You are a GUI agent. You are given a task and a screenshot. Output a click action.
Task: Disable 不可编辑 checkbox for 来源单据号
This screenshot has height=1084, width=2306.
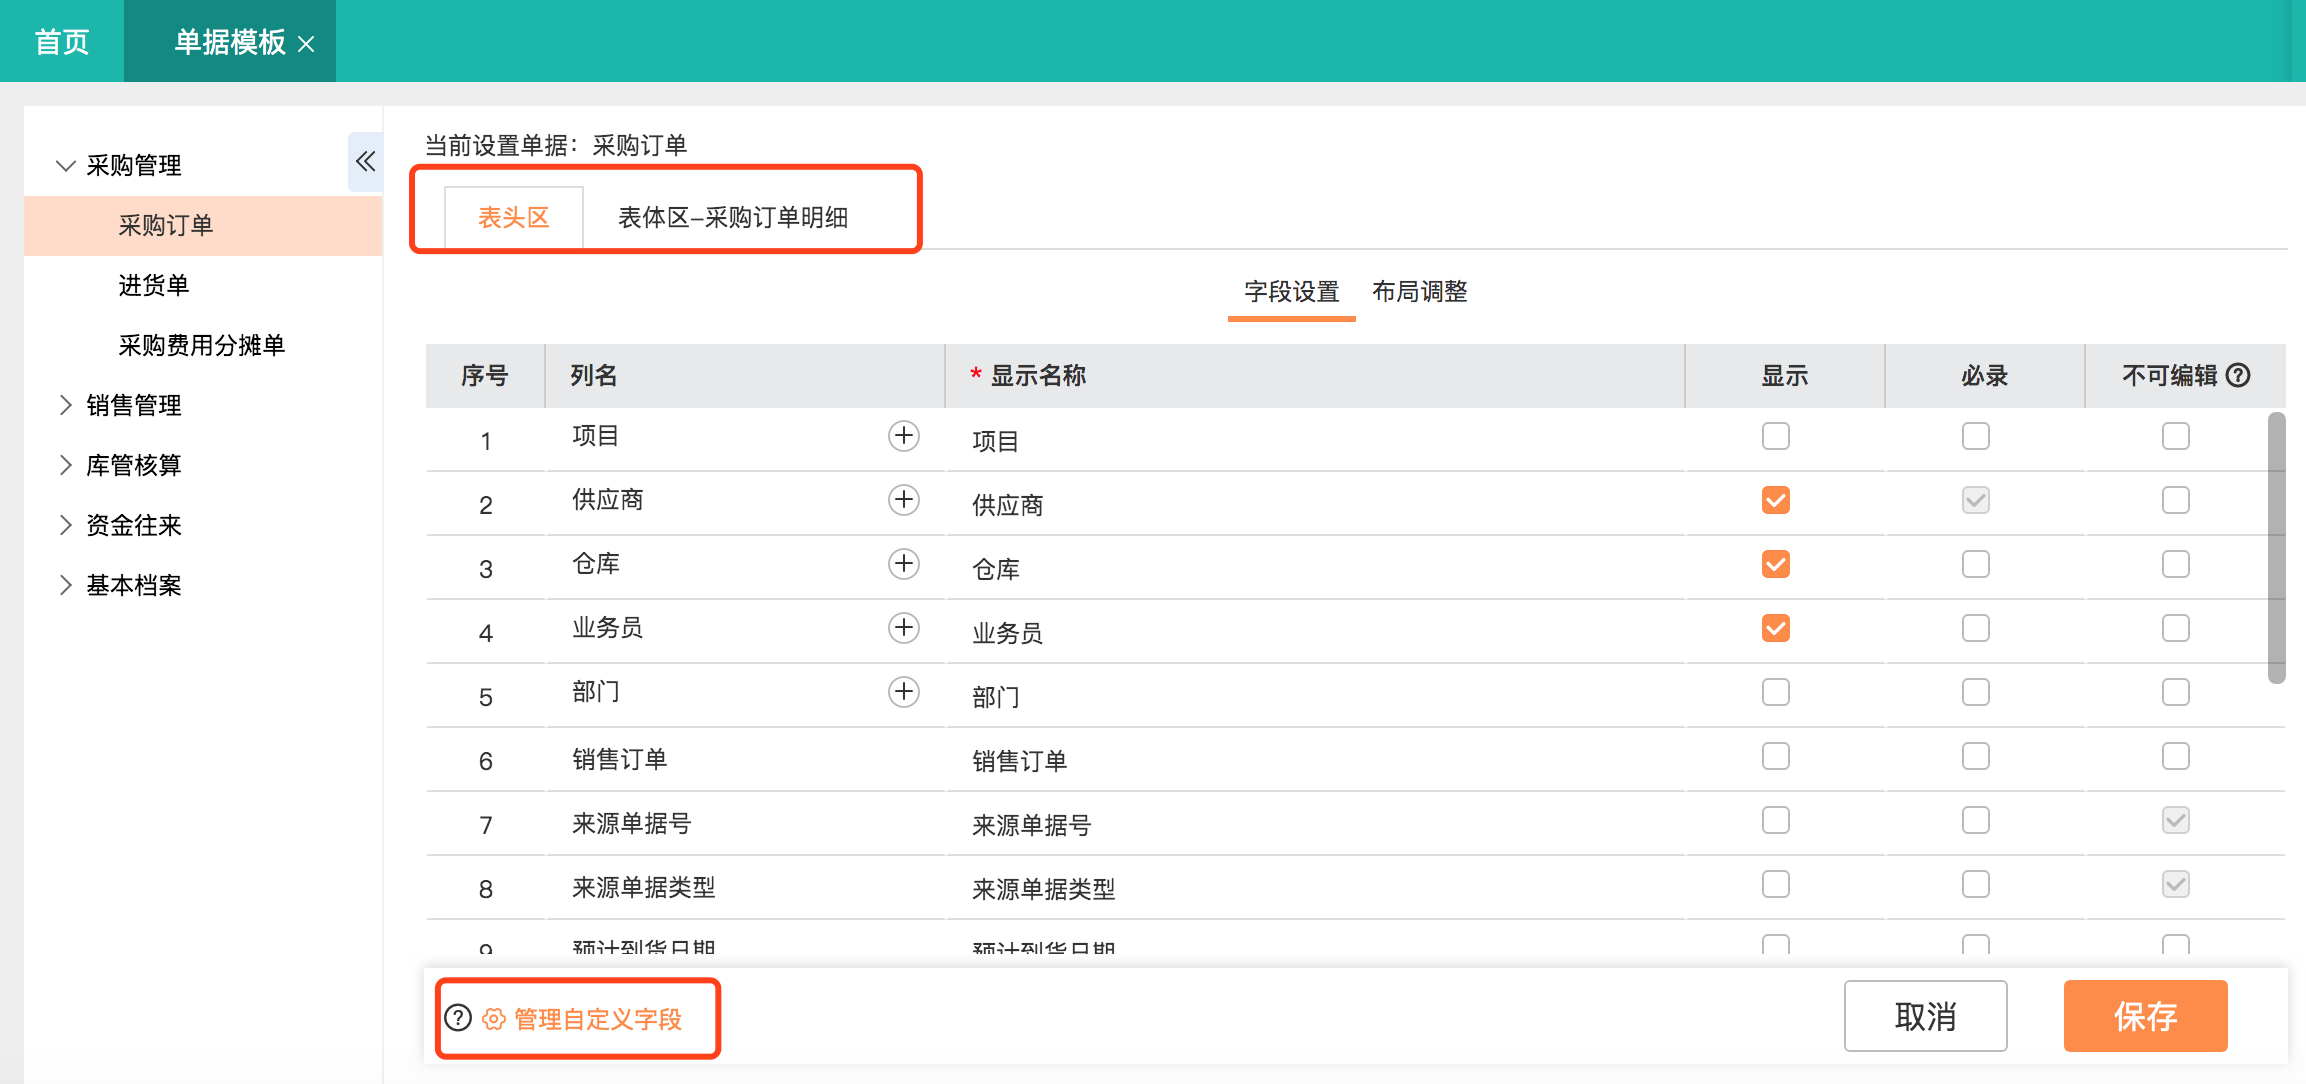(x=2177, y=822)
